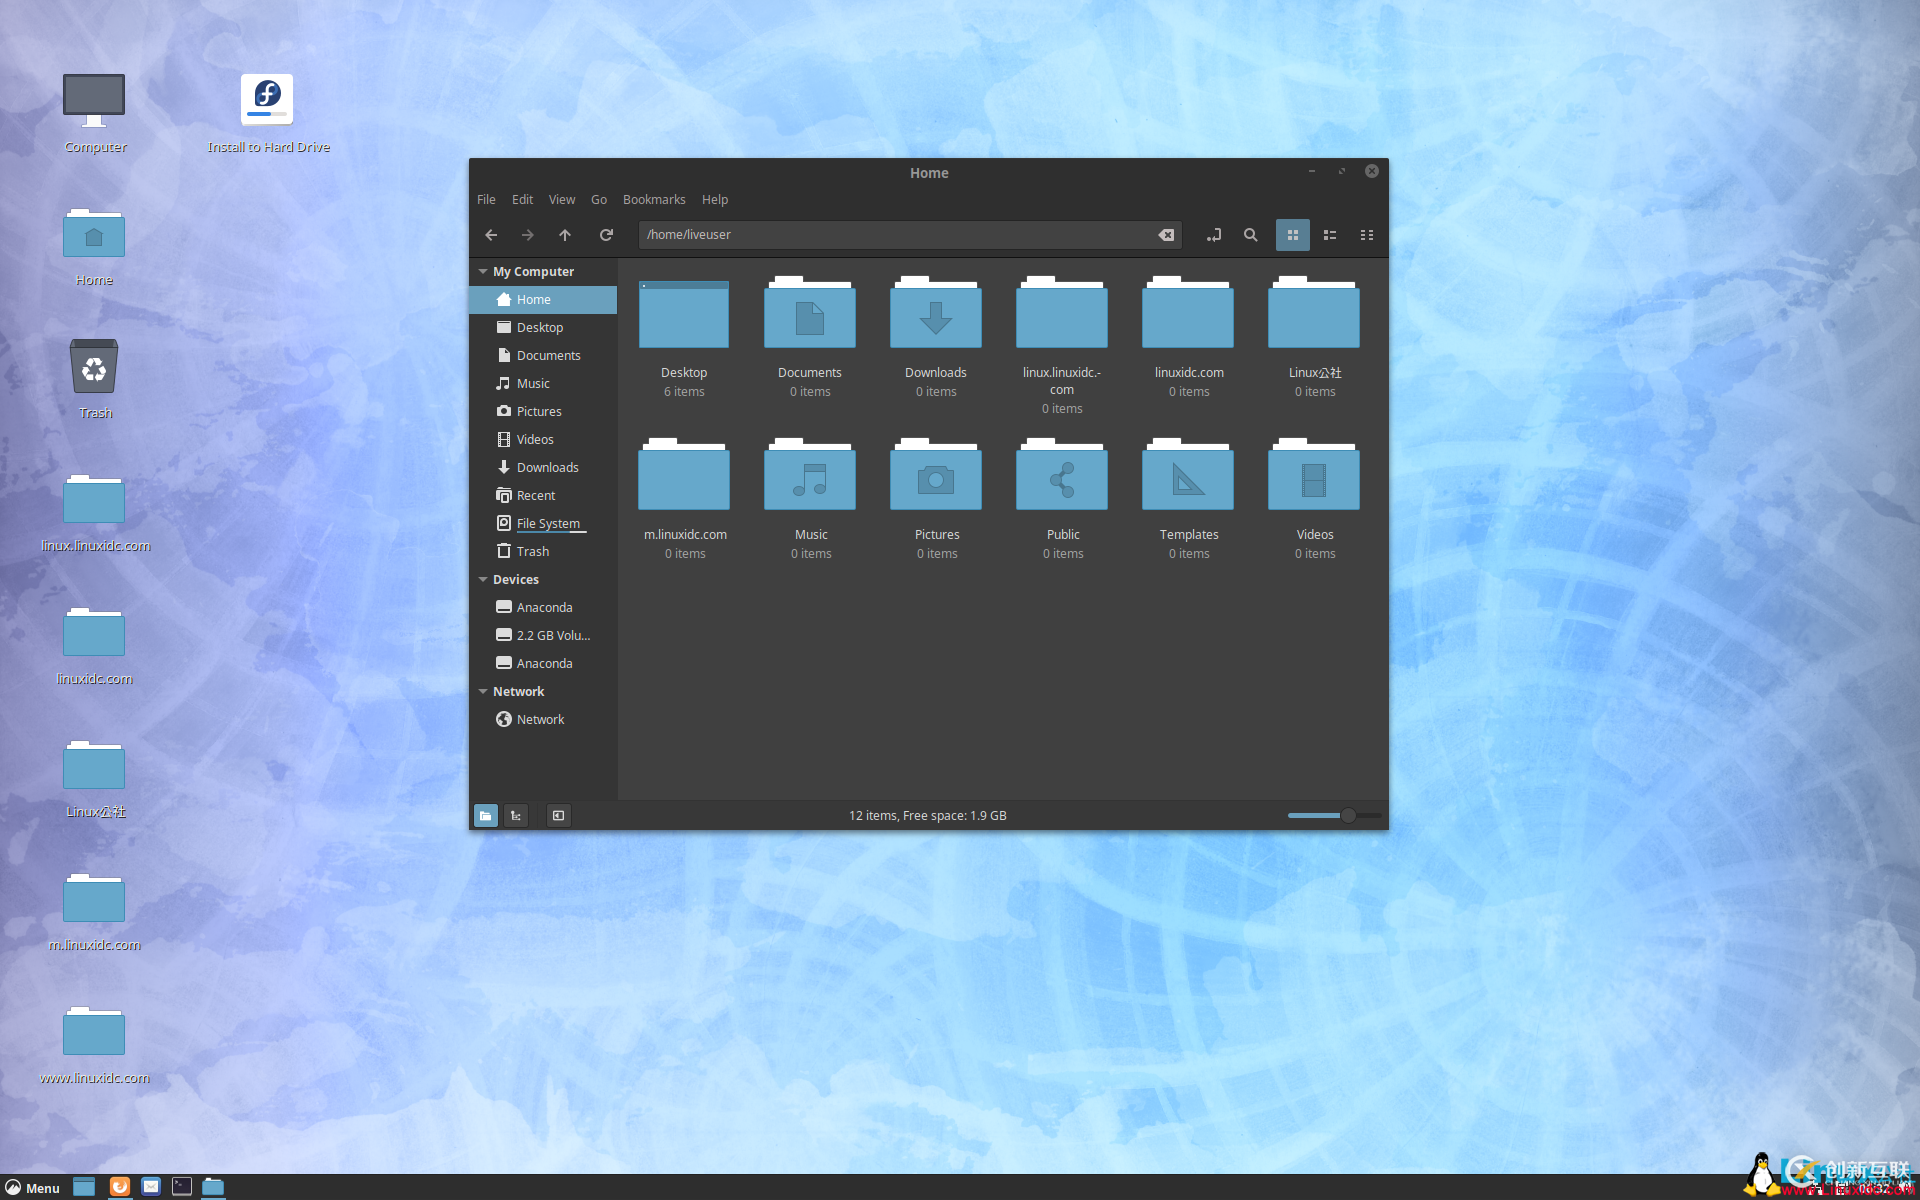Select the Recent location
The height and width of the screenshot is (1200, 1920).
[534, 495]
